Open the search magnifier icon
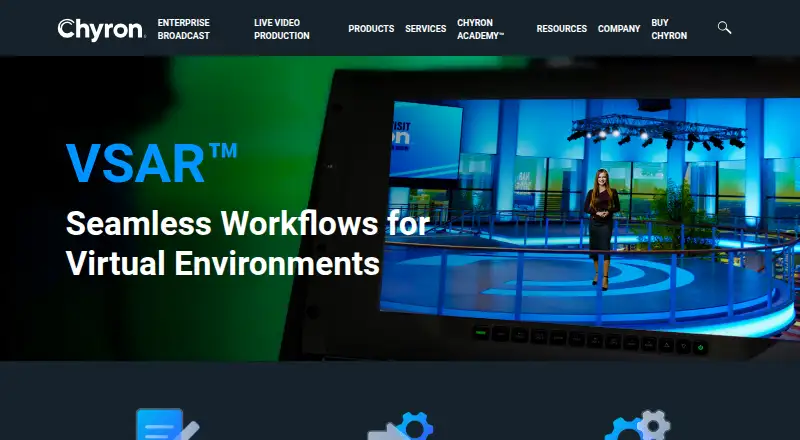 (724, 28)
